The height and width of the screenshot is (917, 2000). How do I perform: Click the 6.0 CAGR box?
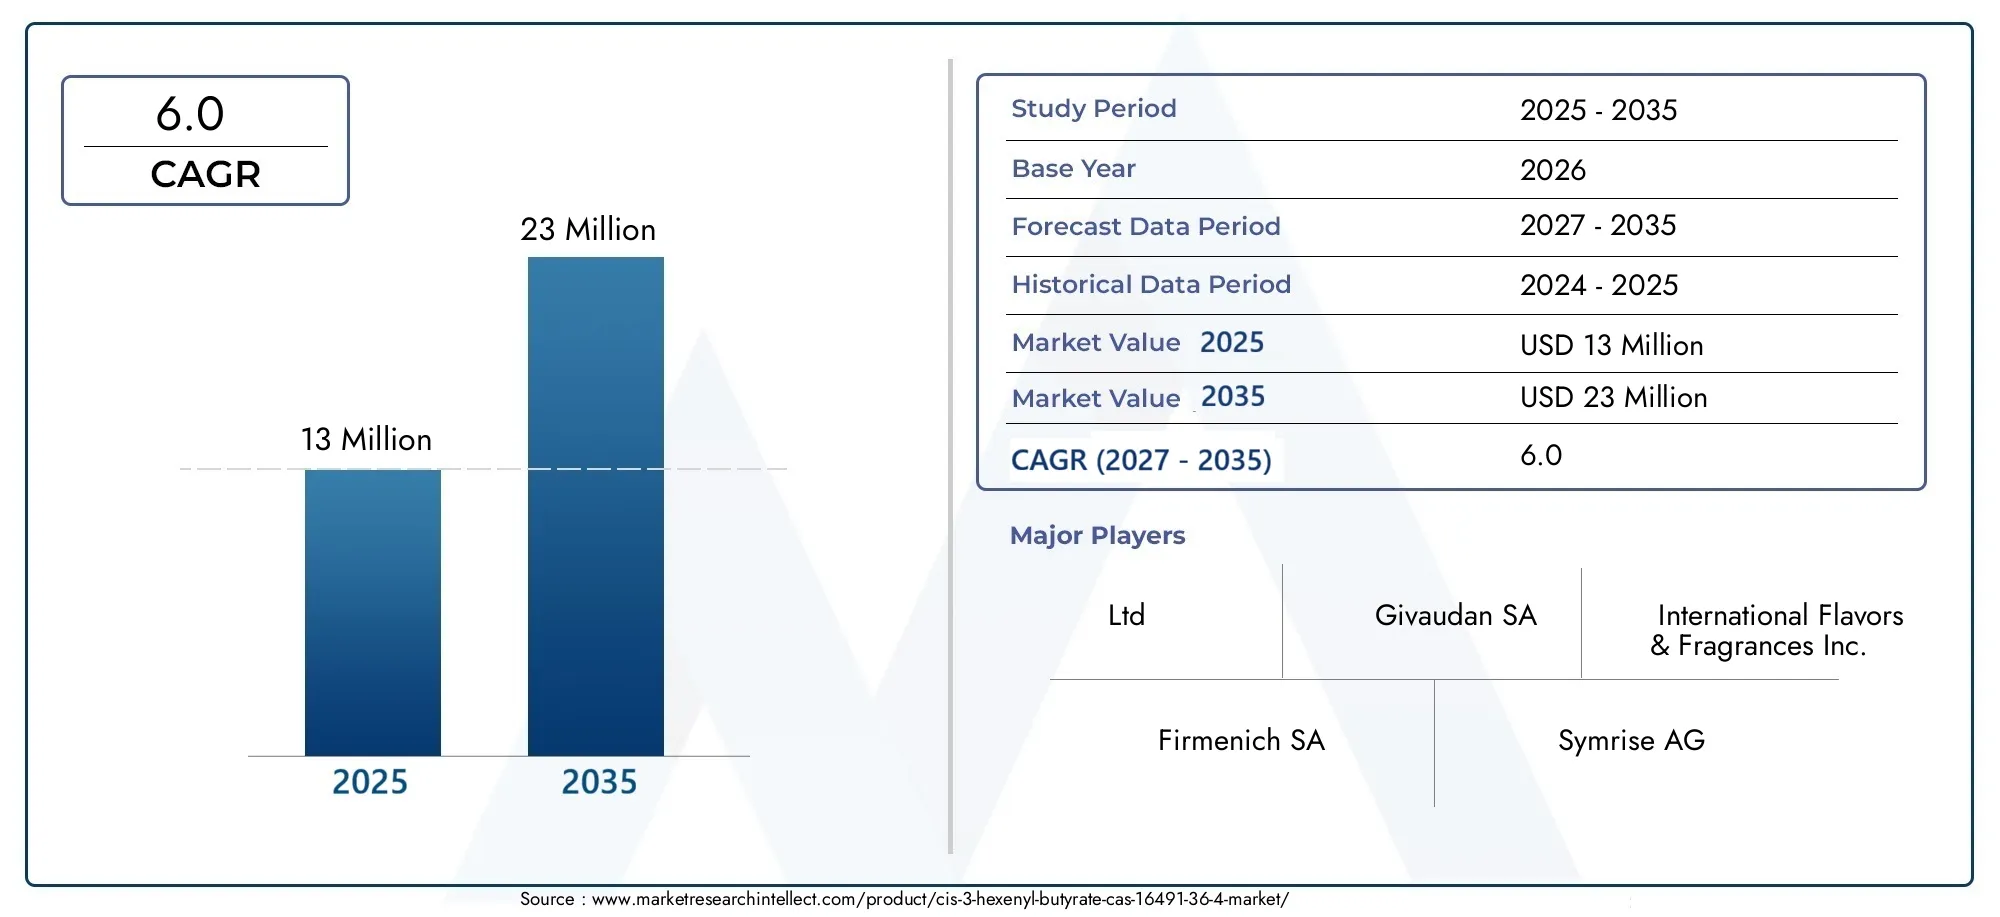(x=205, y=141)
